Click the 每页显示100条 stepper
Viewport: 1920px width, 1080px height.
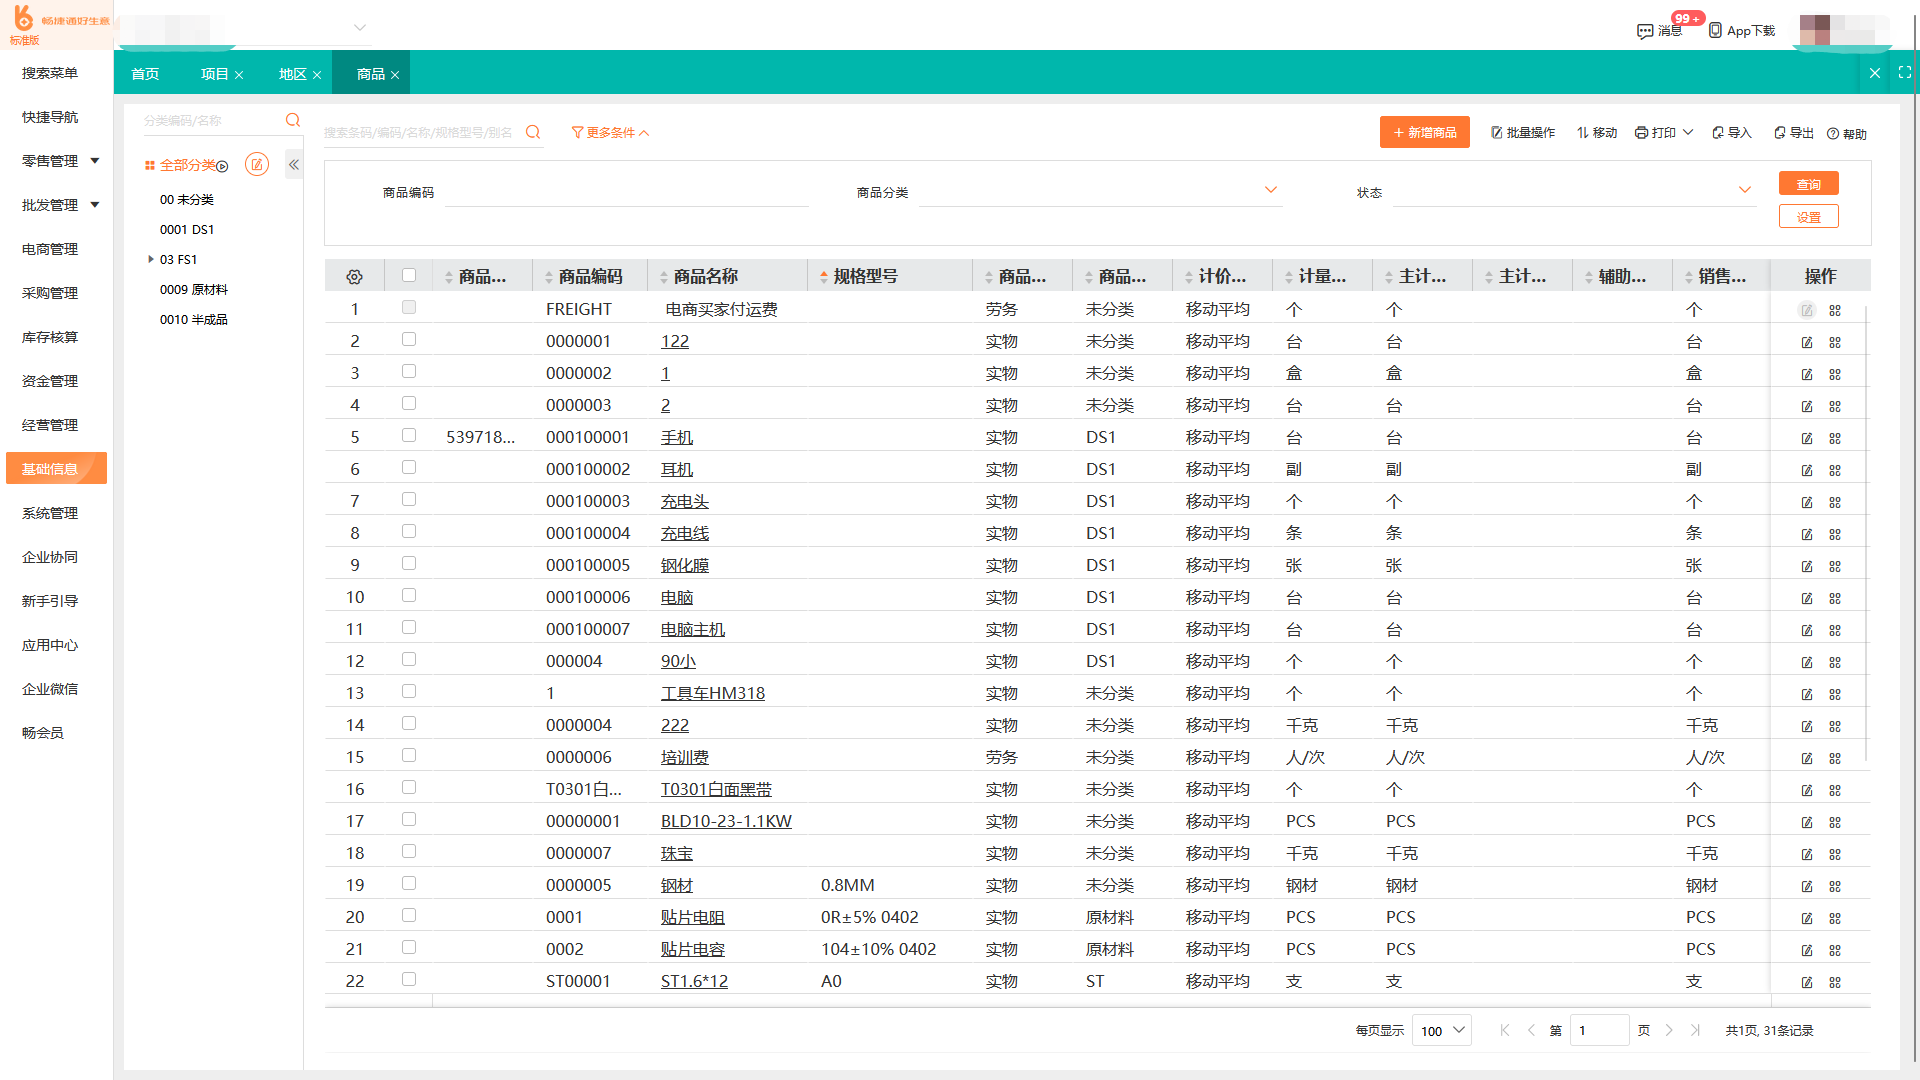[x=1440, y=1029]
